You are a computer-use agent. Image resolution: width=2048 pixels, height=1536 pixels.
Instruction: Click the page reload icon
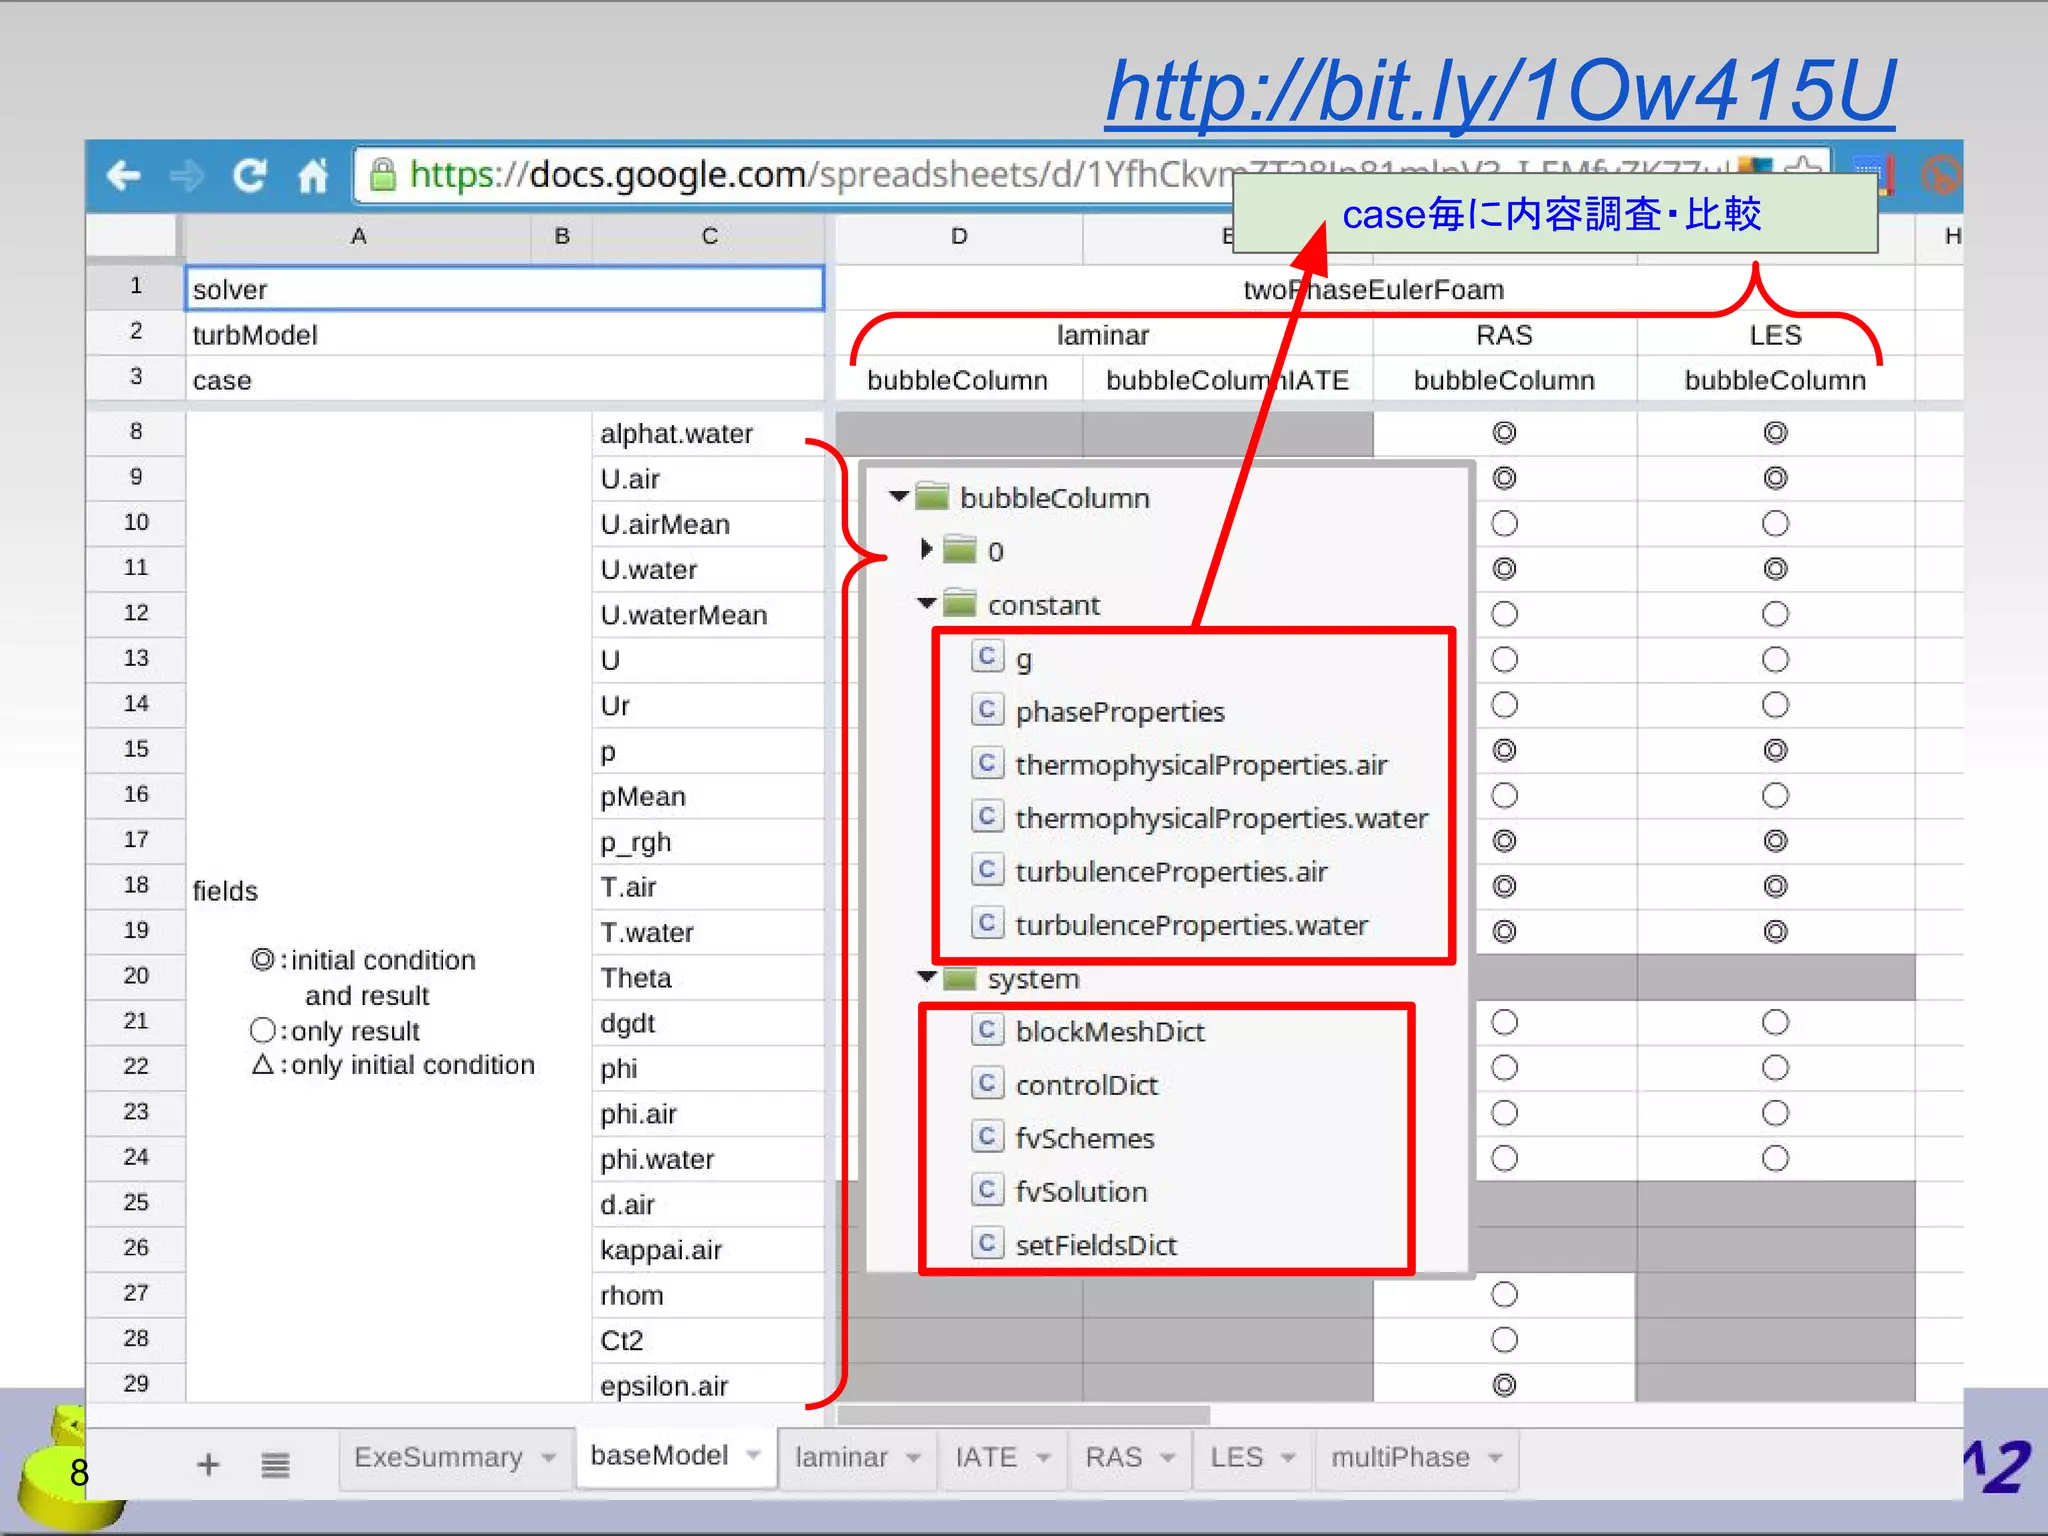250,175
